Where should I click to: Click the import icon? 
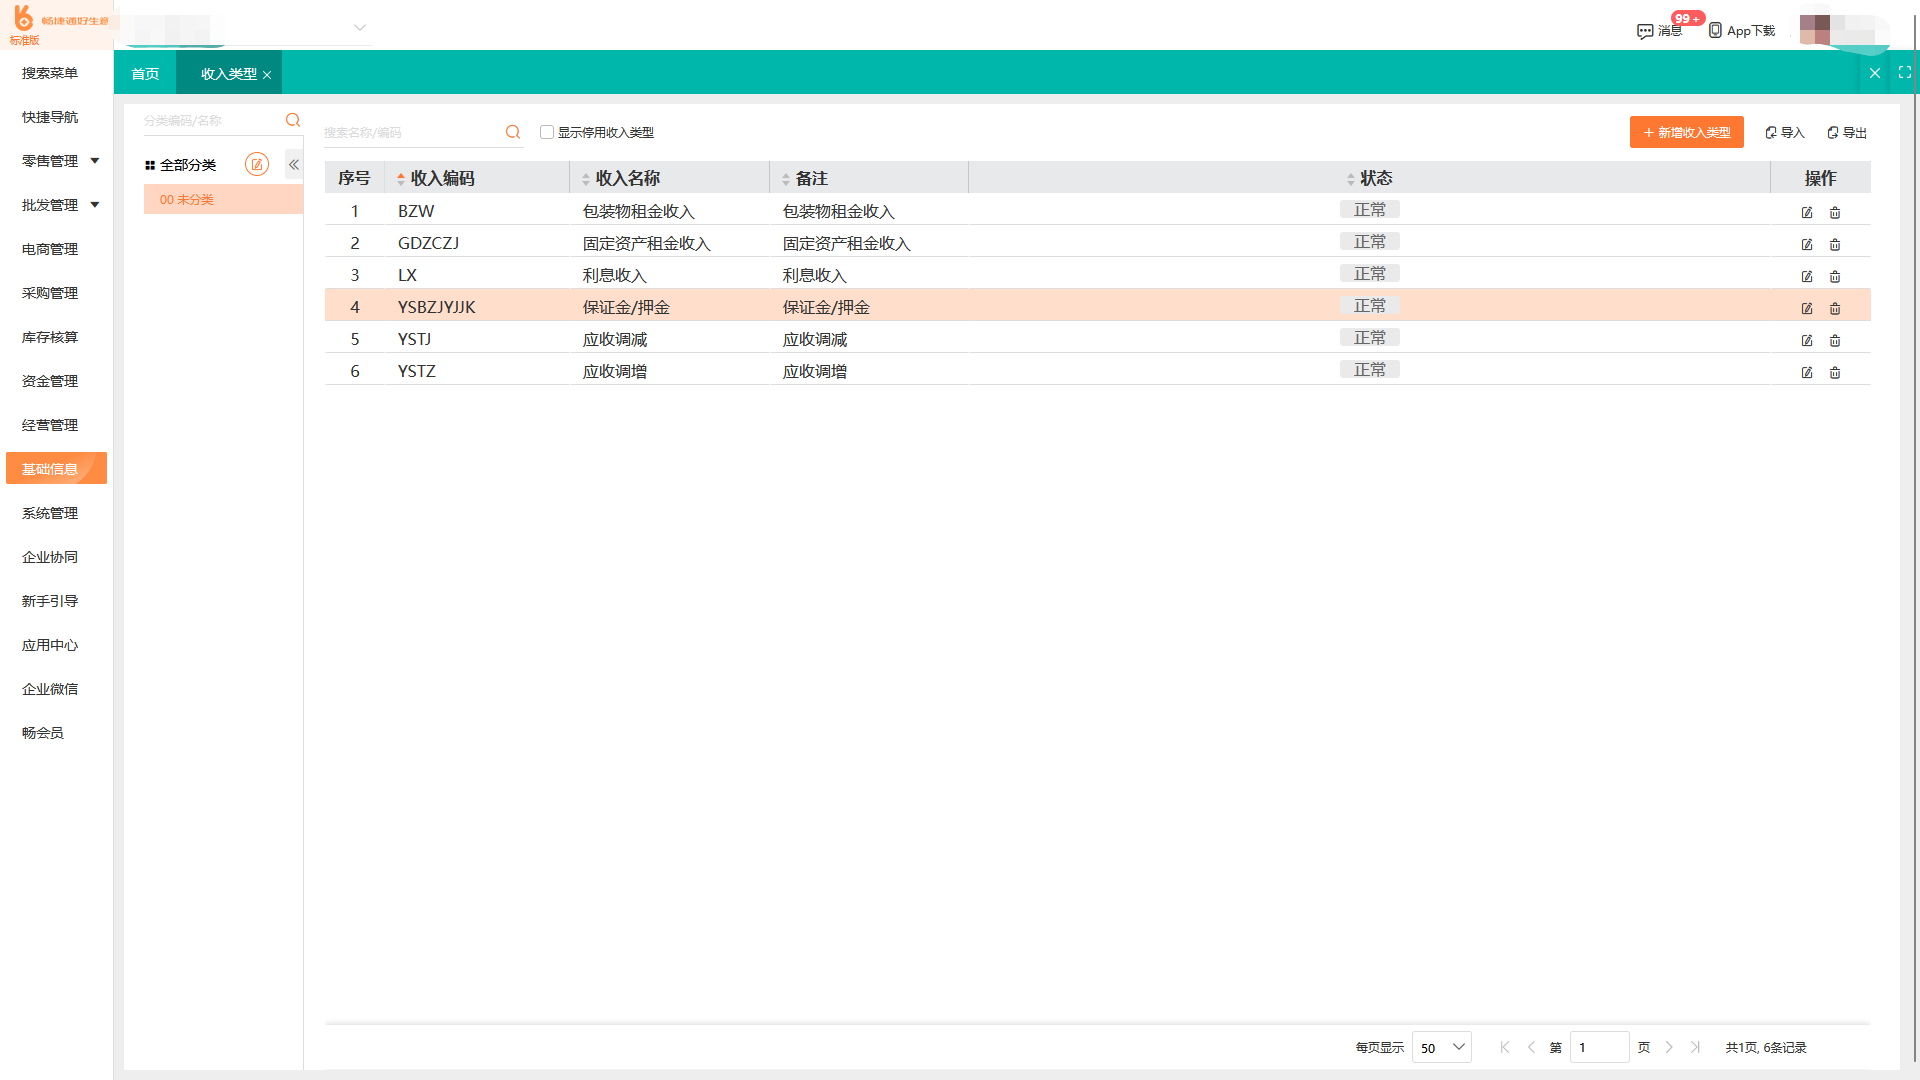pos(1785,132)
